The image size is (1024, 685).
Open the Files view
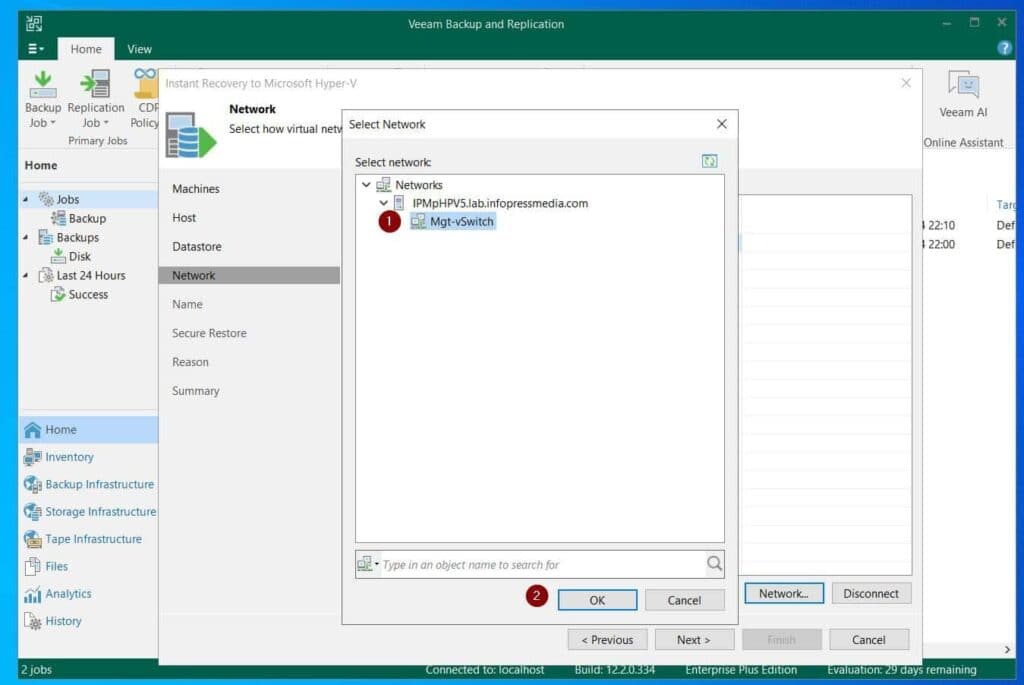pos(88,566)
